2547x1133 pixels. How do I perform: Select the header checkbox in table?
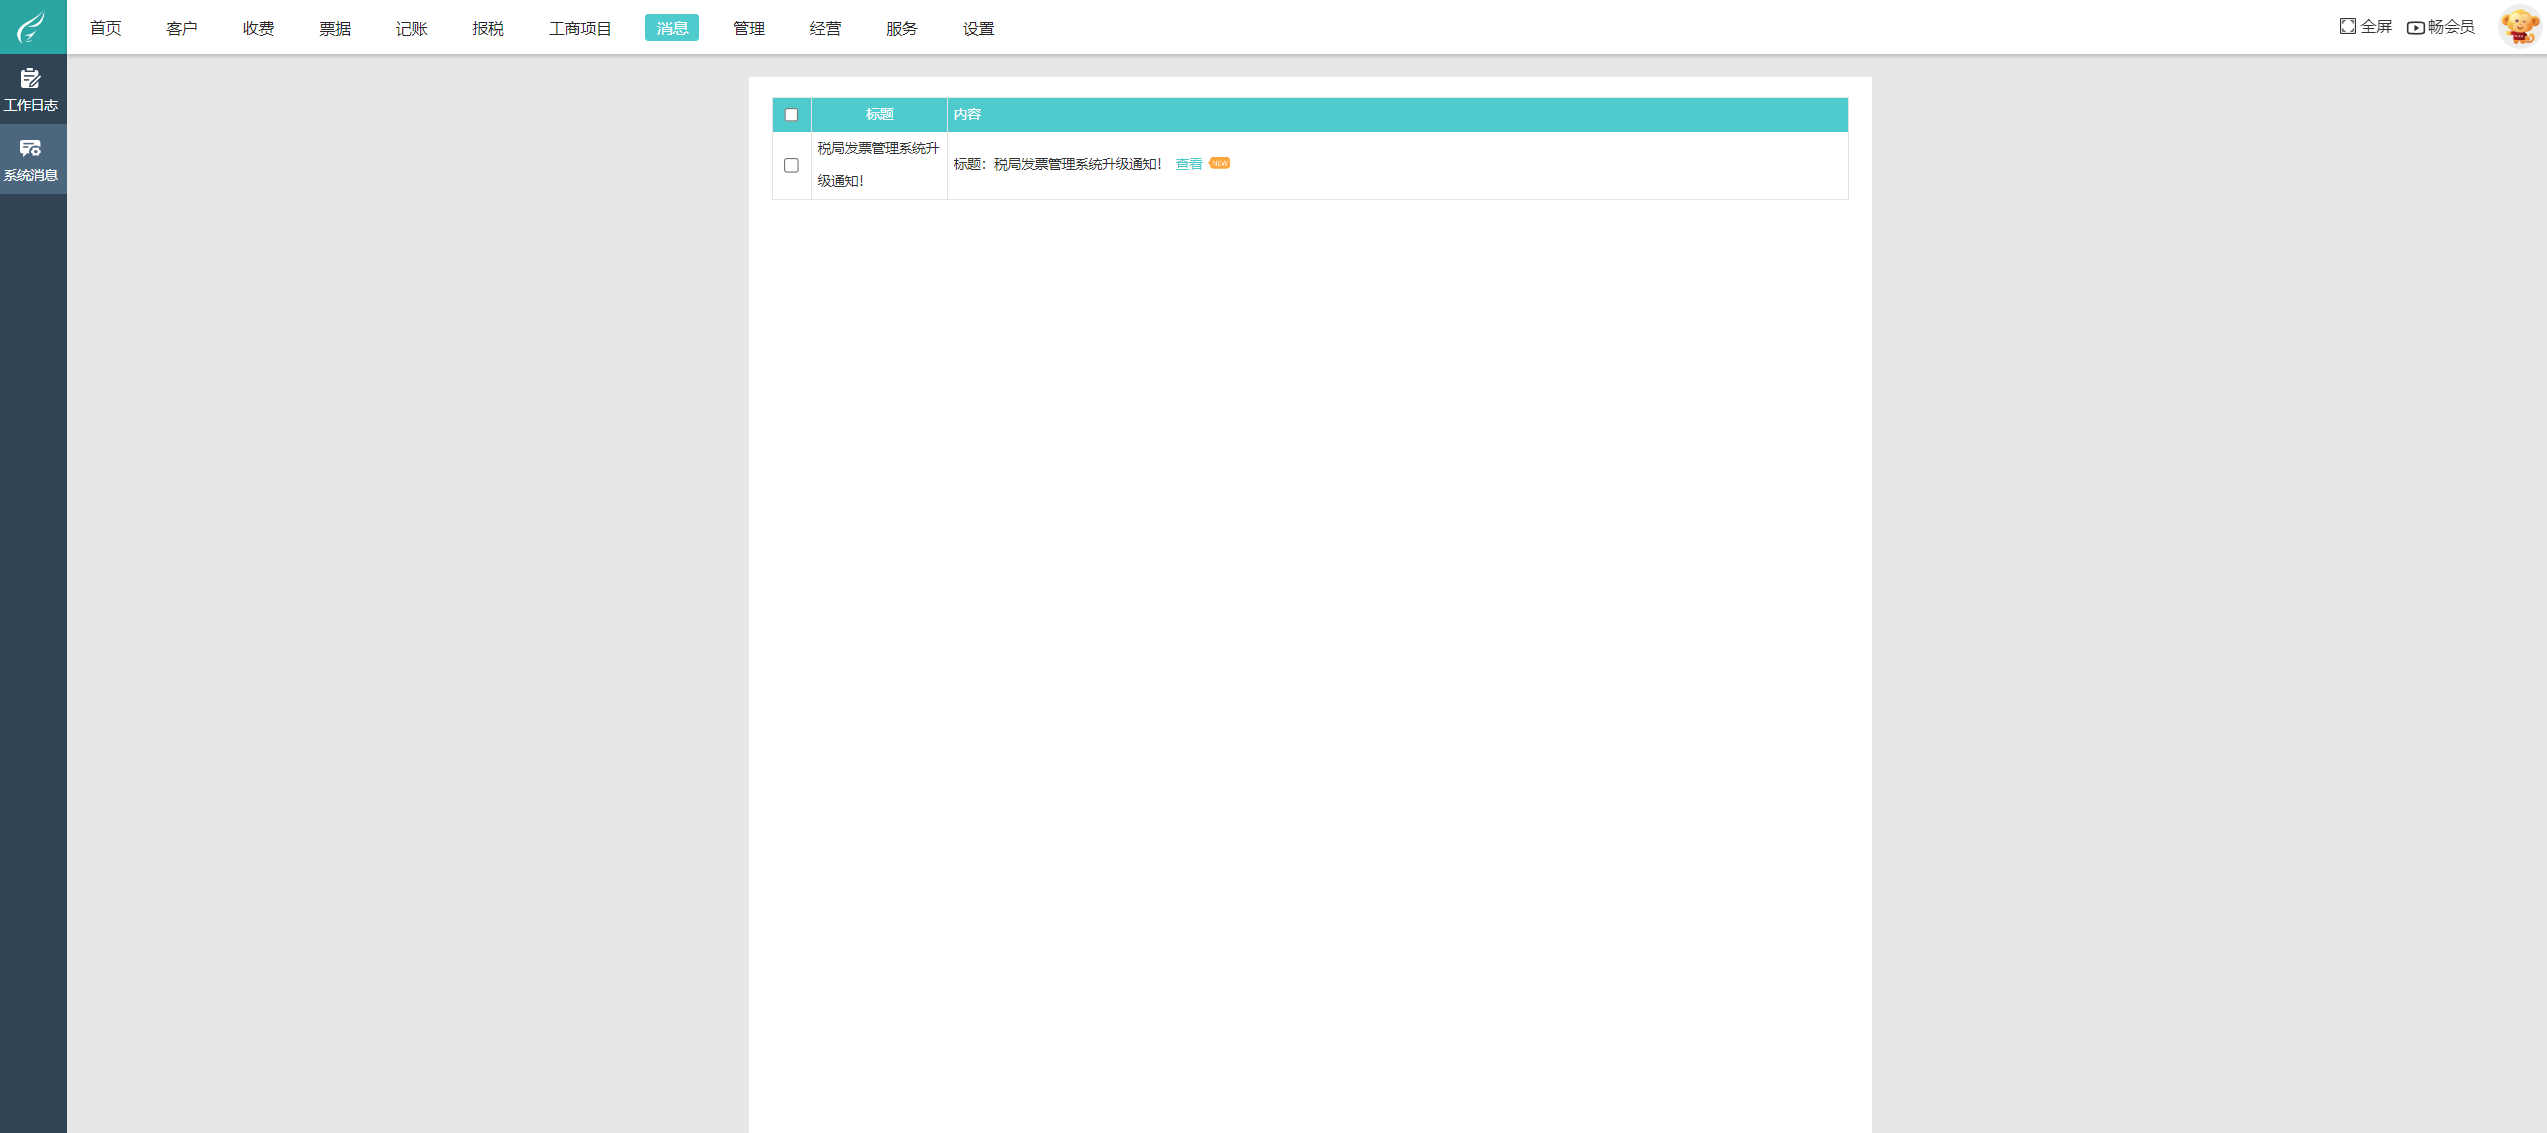791,114
